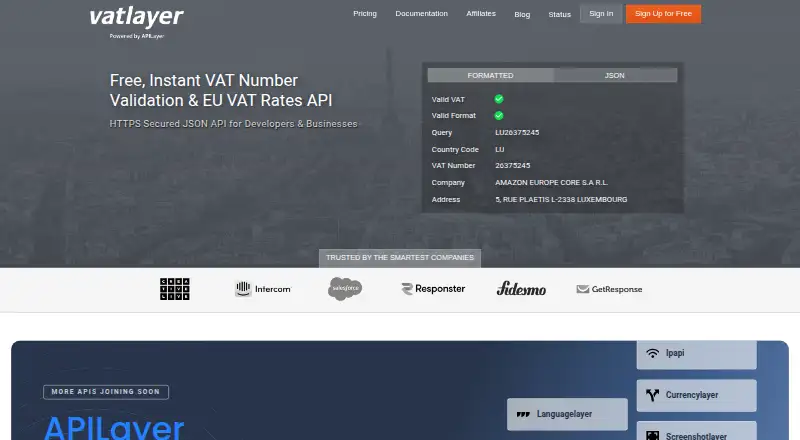Switch to the FORMATTED tab
Screen dimensions: 800x440
point(490,75)
